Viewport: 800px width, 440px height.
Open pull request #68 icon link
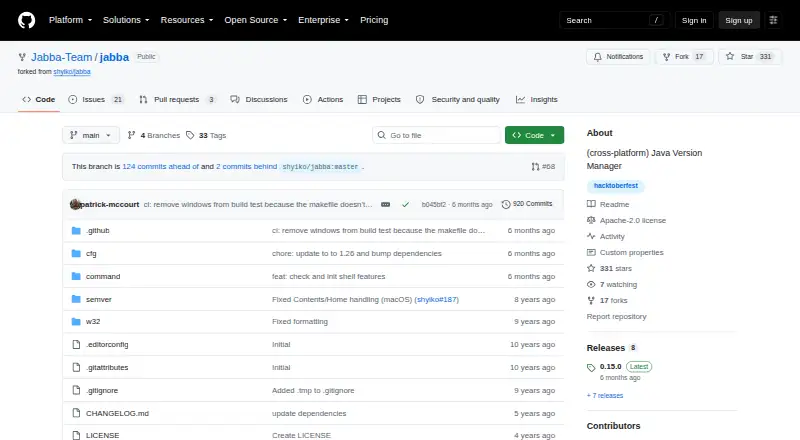(x=543, y=166)
